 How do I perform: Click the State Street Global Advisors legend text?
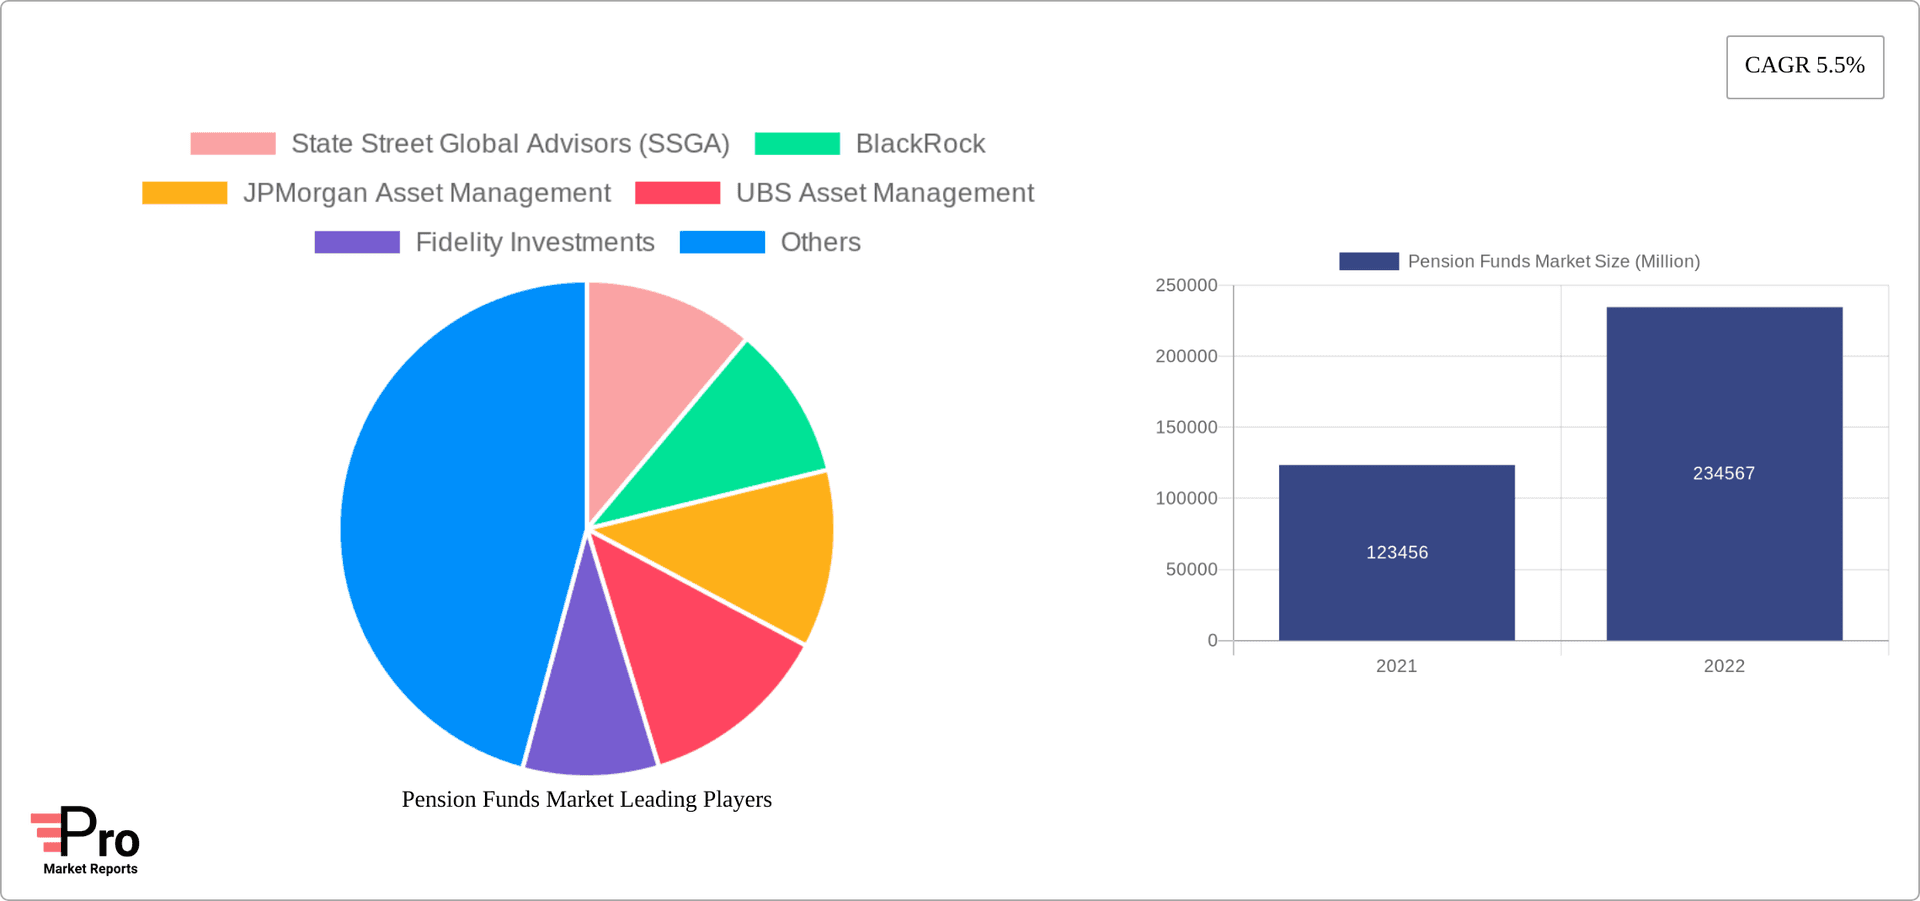point(510,143)
